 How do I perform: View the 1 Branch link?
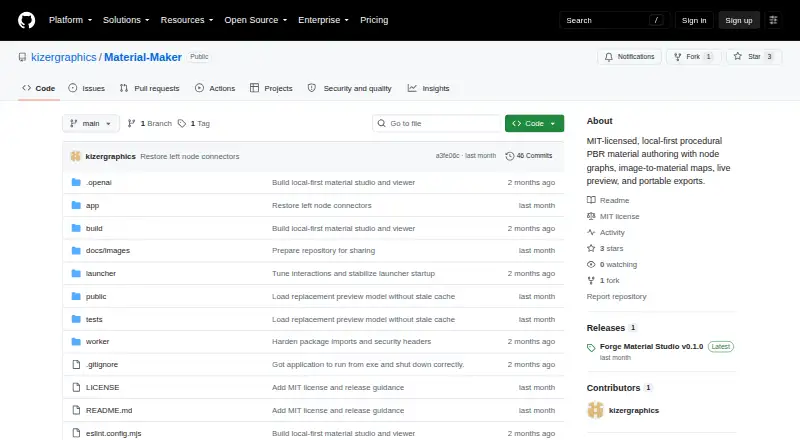[x=149, y=124]
